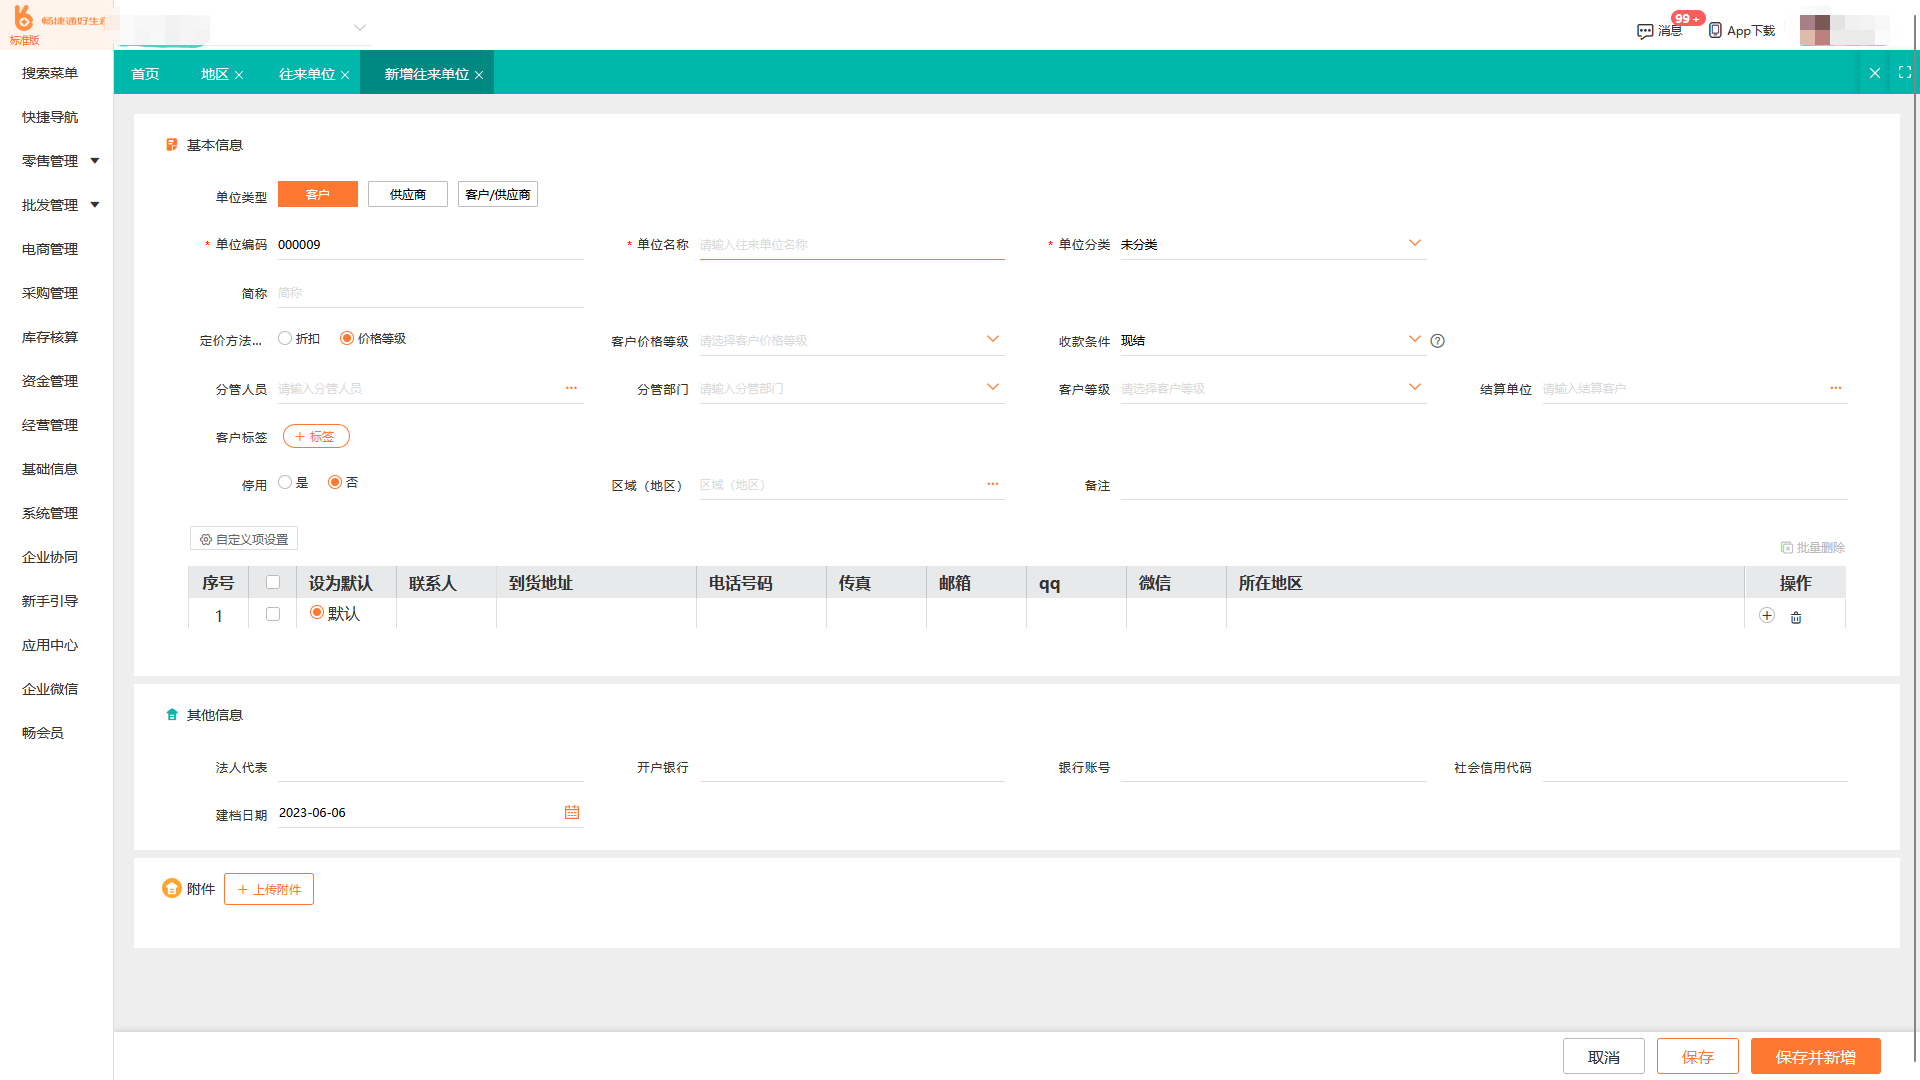Click the calendar icon for 建档日期

tap(572, 812)
